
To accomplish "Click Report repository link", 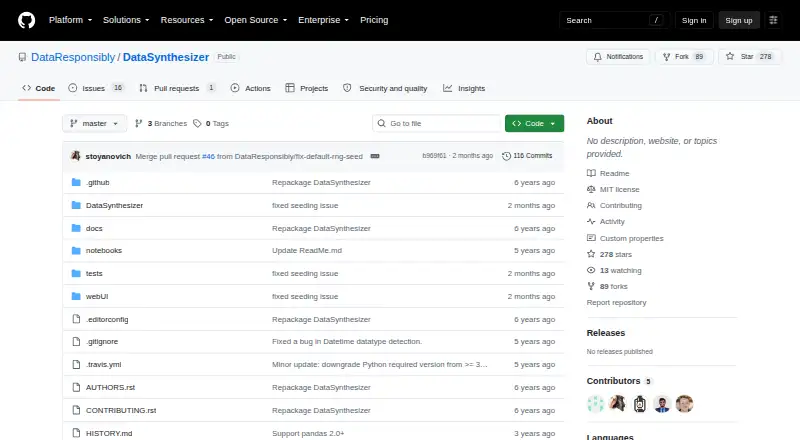I will coord(616,302).
